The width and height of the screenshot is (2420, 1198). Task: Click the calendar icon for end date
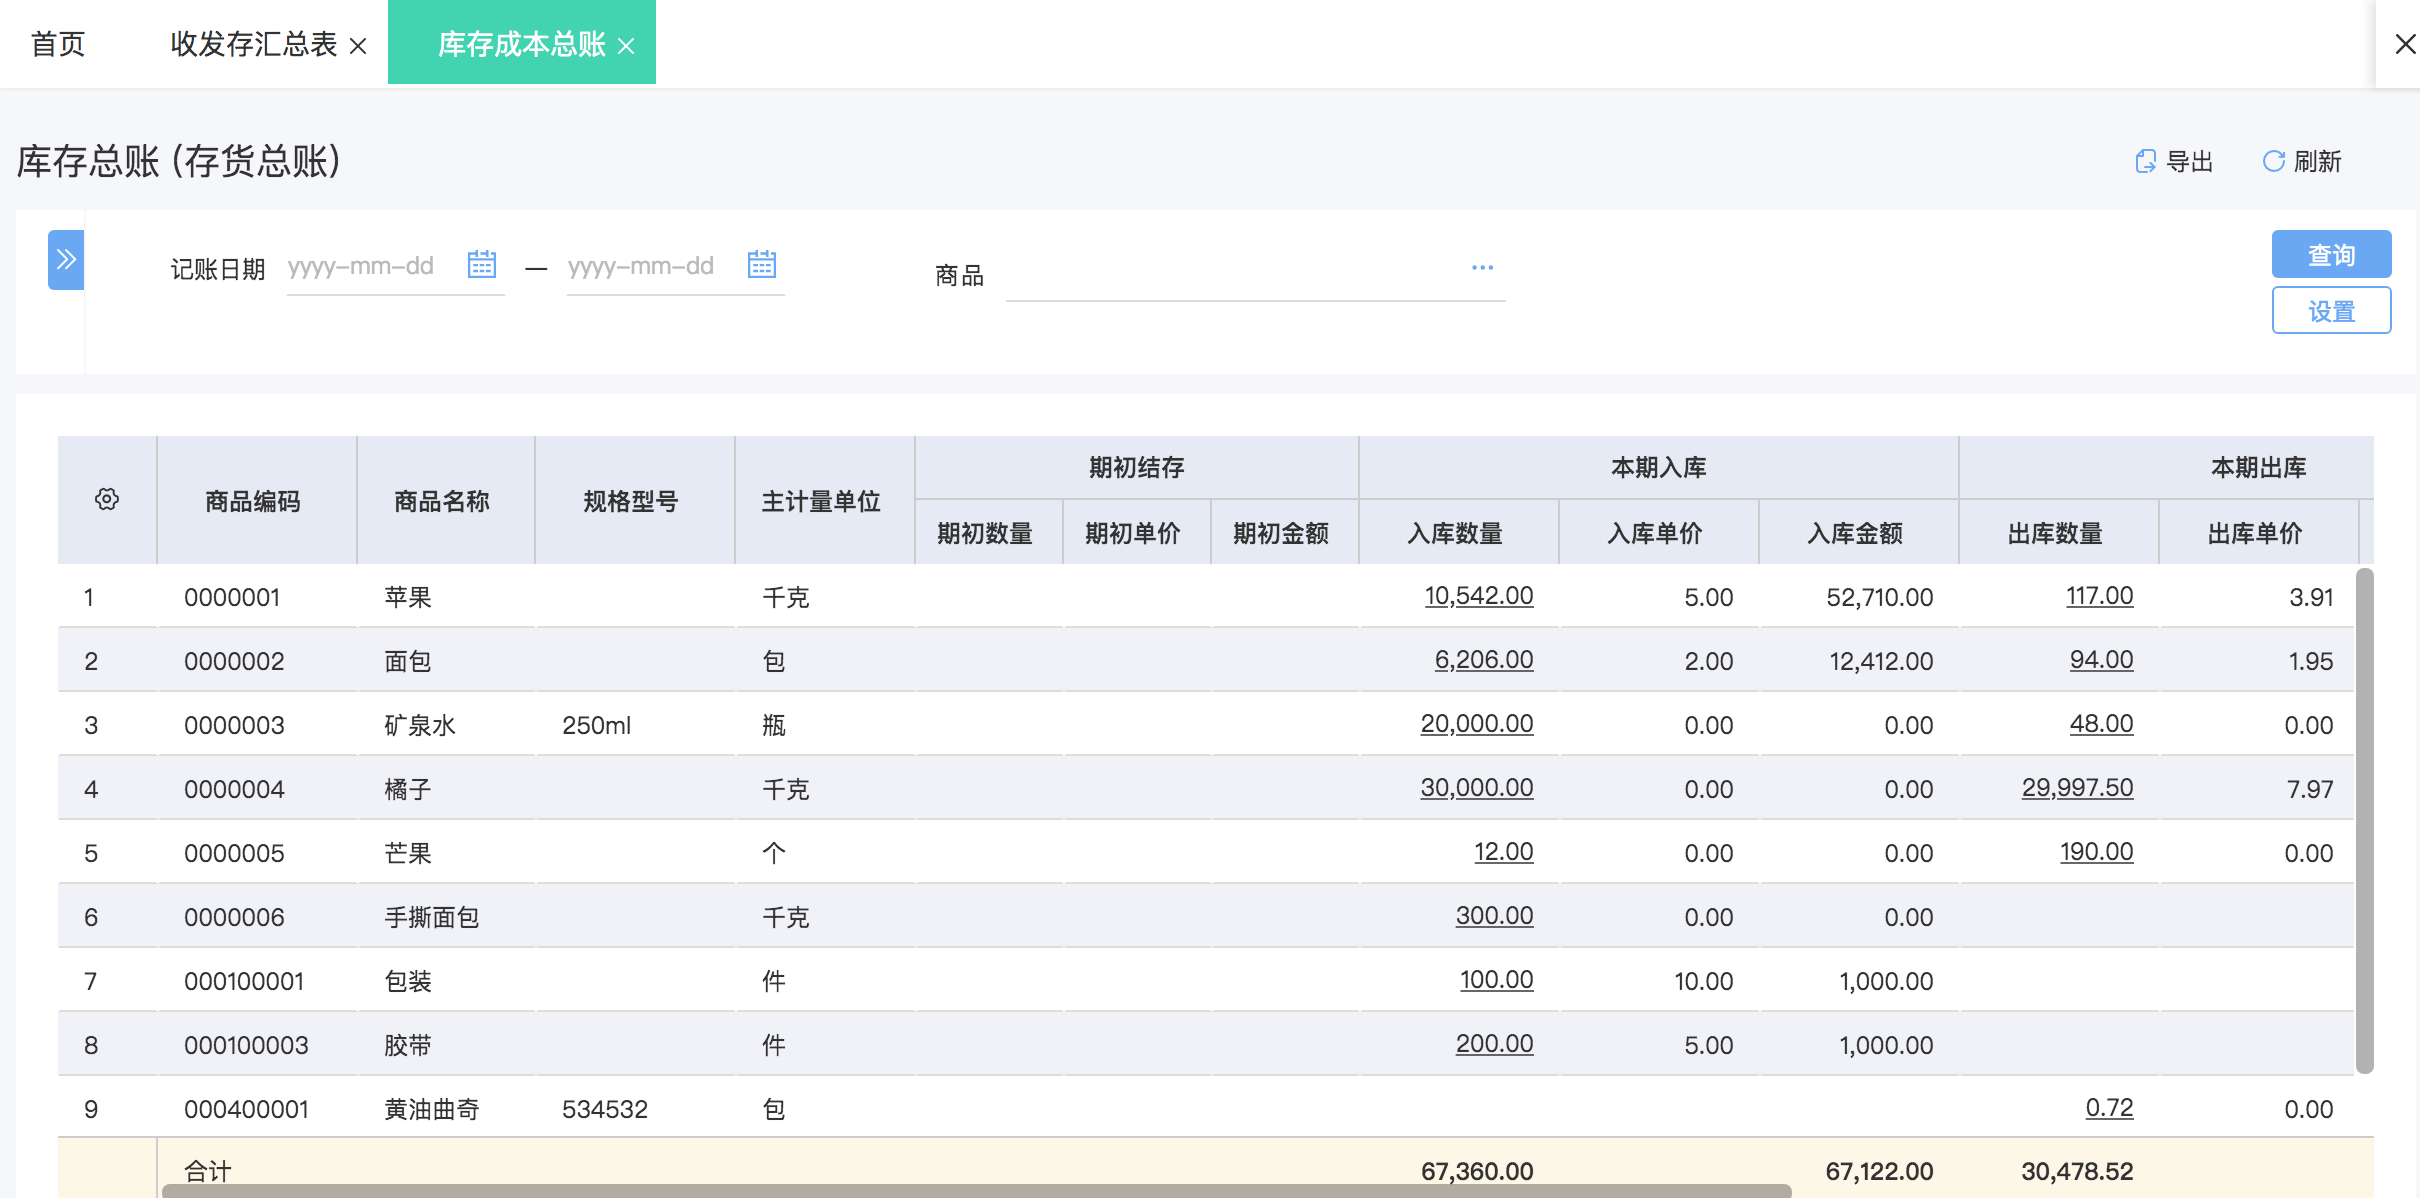coord(762,266)
